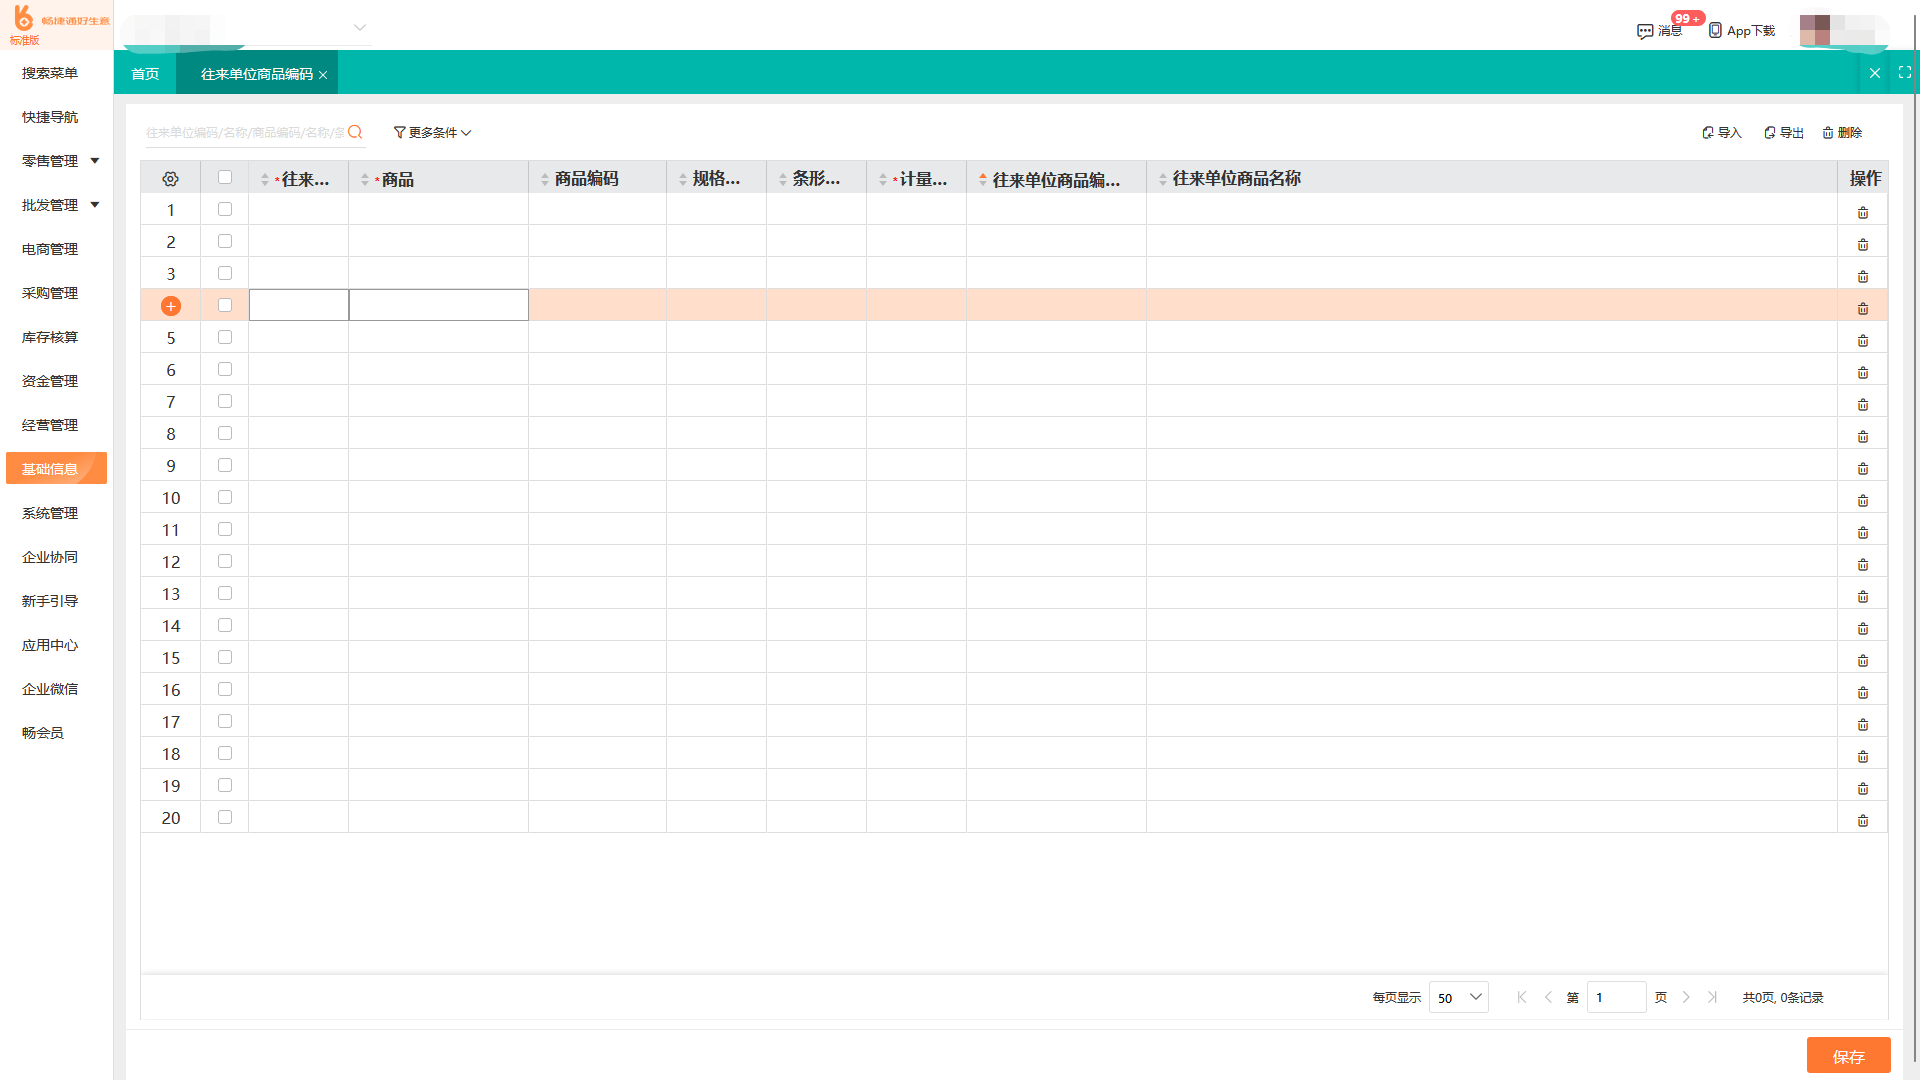Viewport: 1920px width, 1080px height.
Task: Navigate to next page using arrow
Action: pos(1688,997)
